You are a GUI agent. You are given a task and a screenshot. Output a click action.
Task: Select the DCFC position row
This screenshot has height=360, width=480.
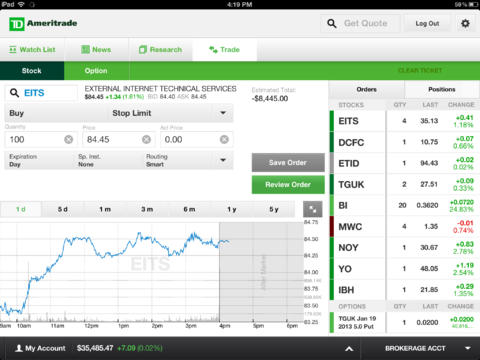(404, 142)
